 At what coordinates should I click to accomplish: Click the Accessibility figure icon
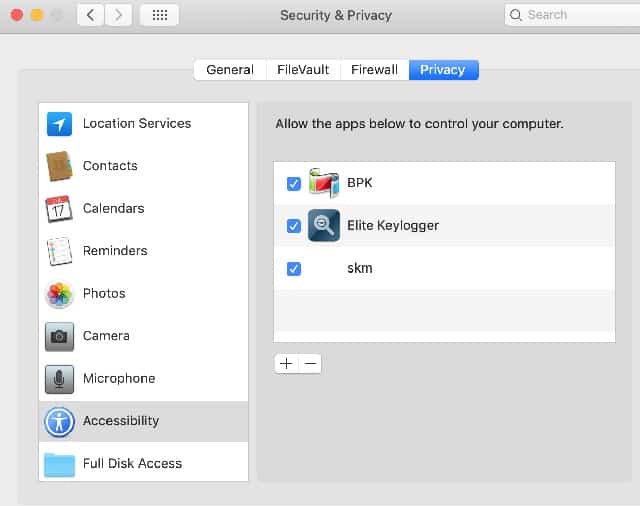(x=59, y=422)
